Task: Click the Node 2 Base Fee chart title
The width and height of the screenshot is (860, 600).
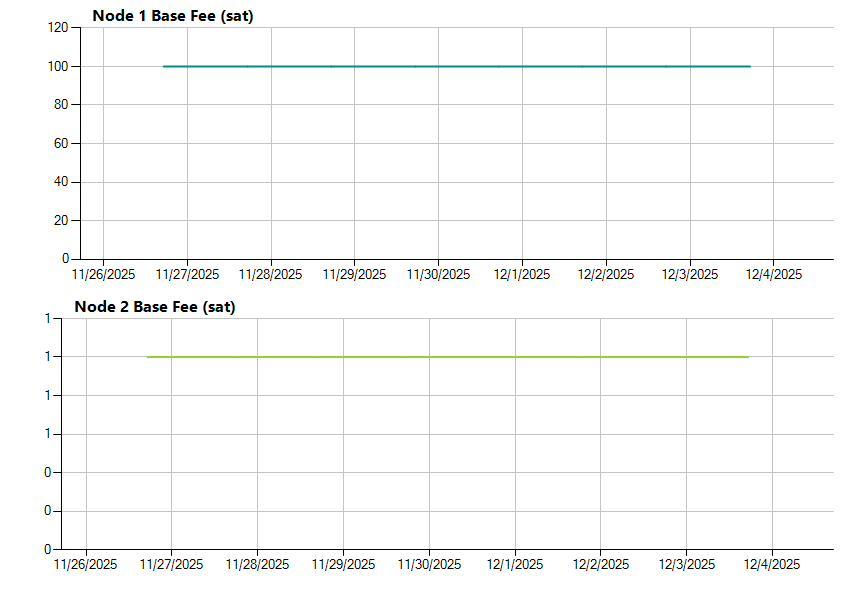Action: [155, 307]
